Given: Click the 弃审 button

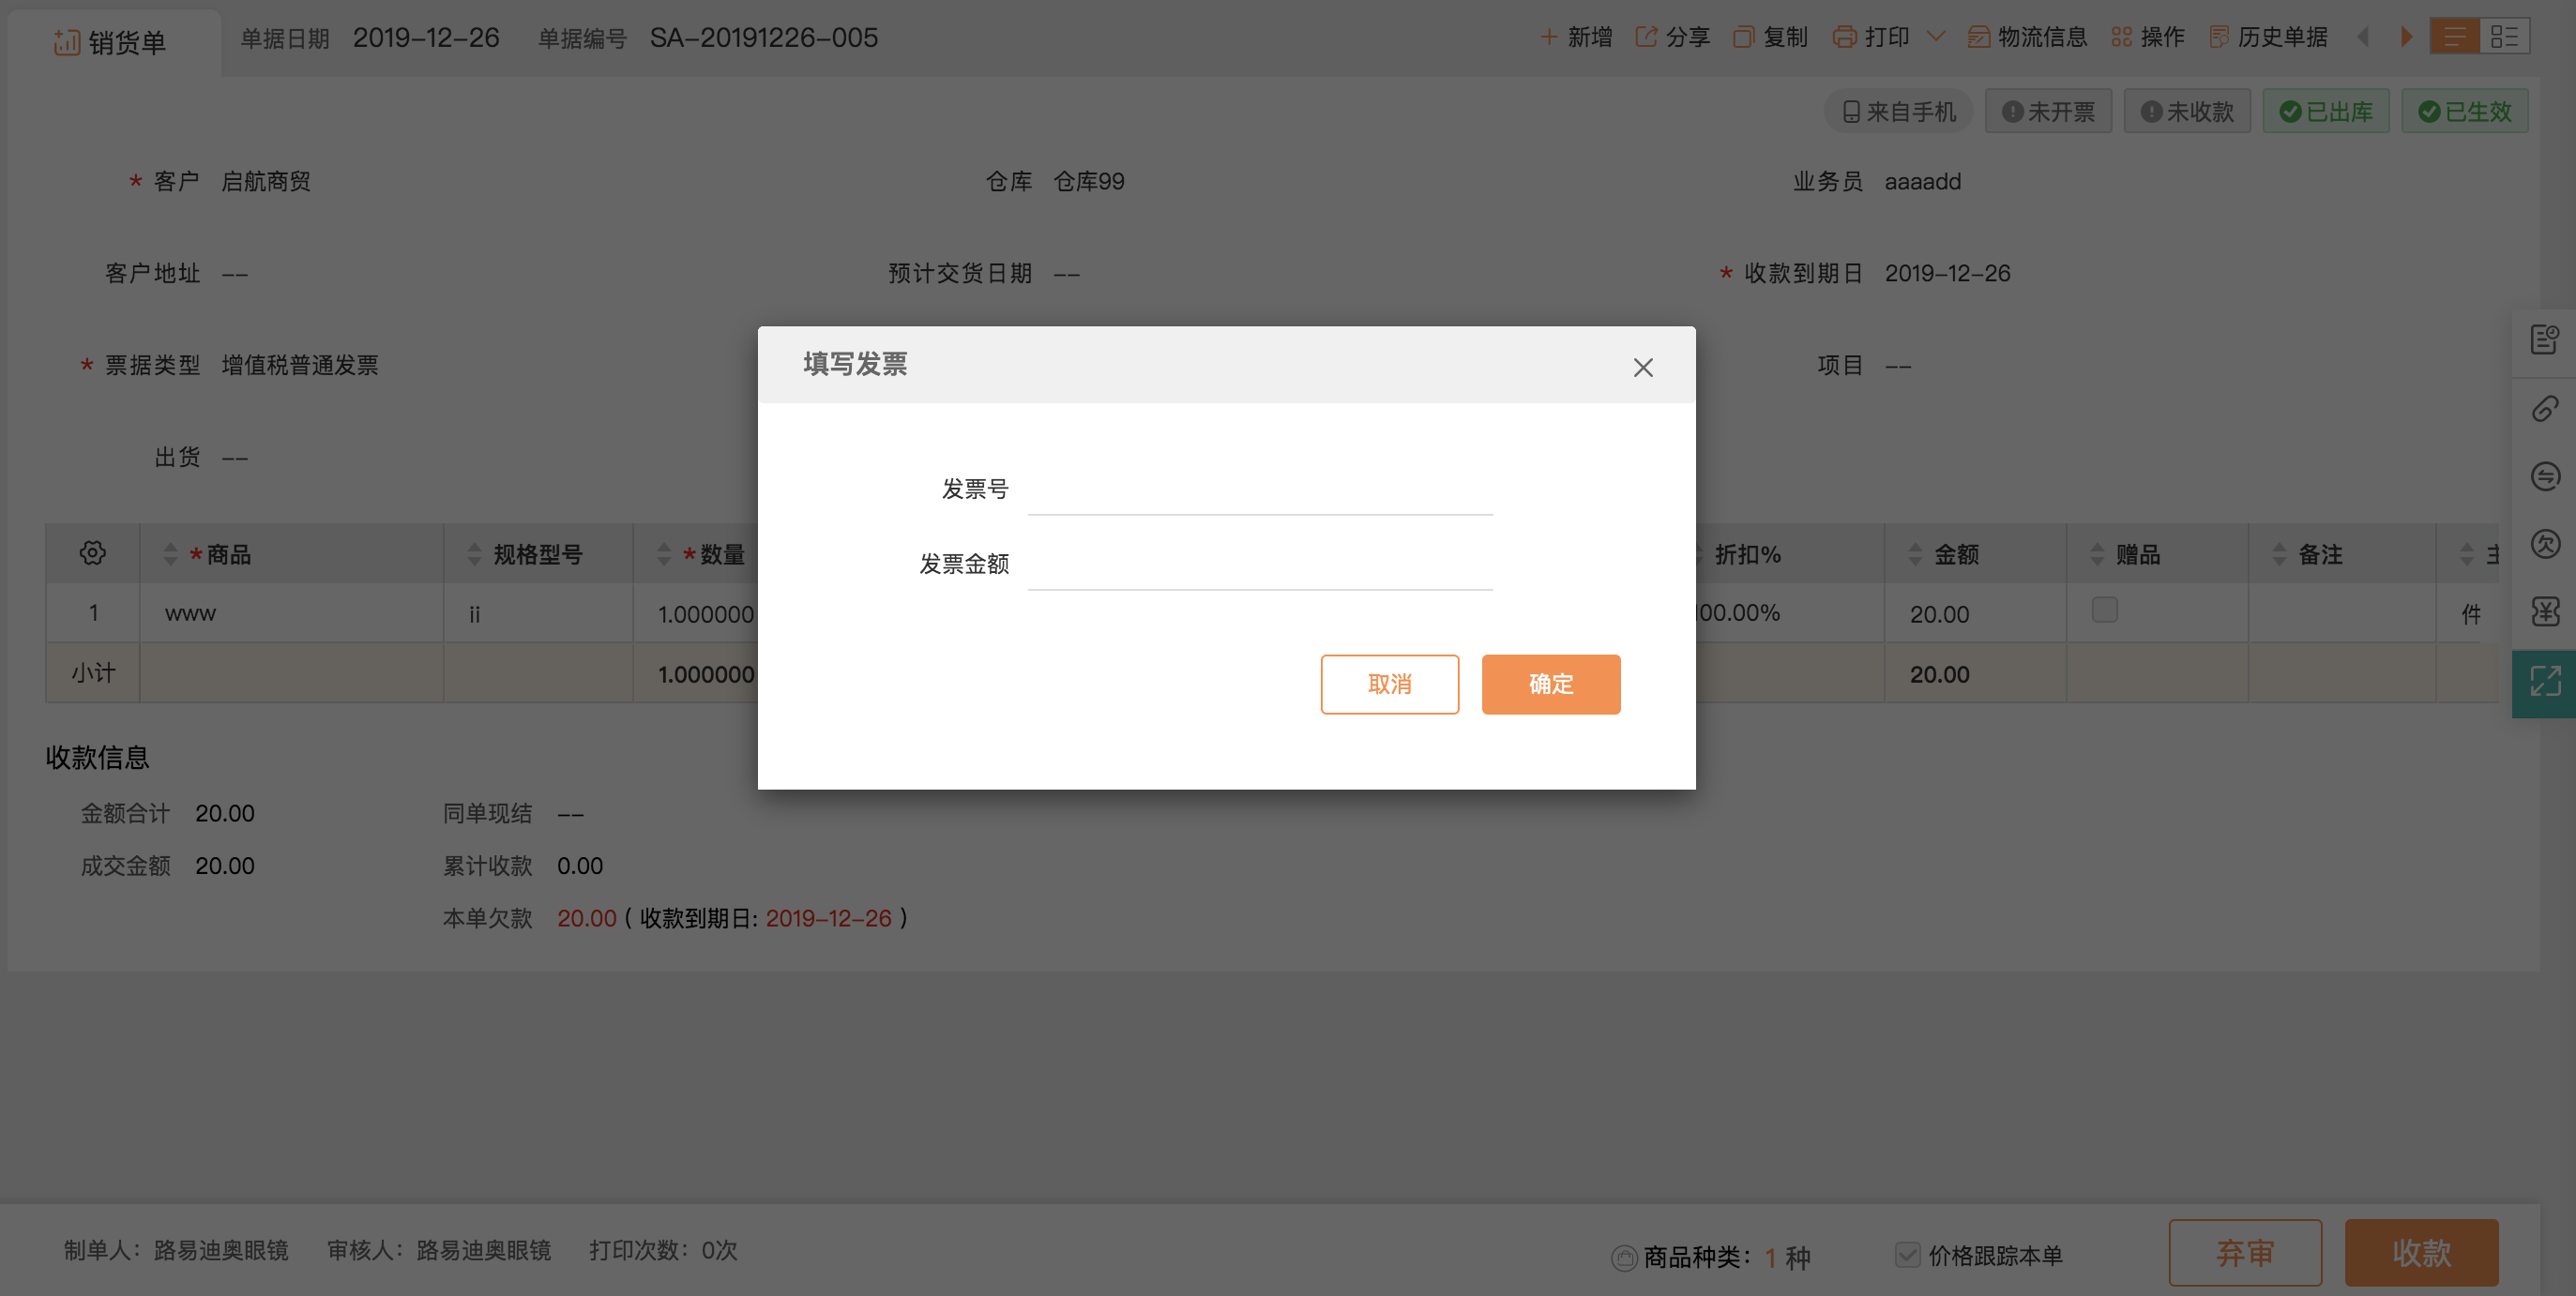Looking at the screenshot, I should (x=2250, y=1248).
